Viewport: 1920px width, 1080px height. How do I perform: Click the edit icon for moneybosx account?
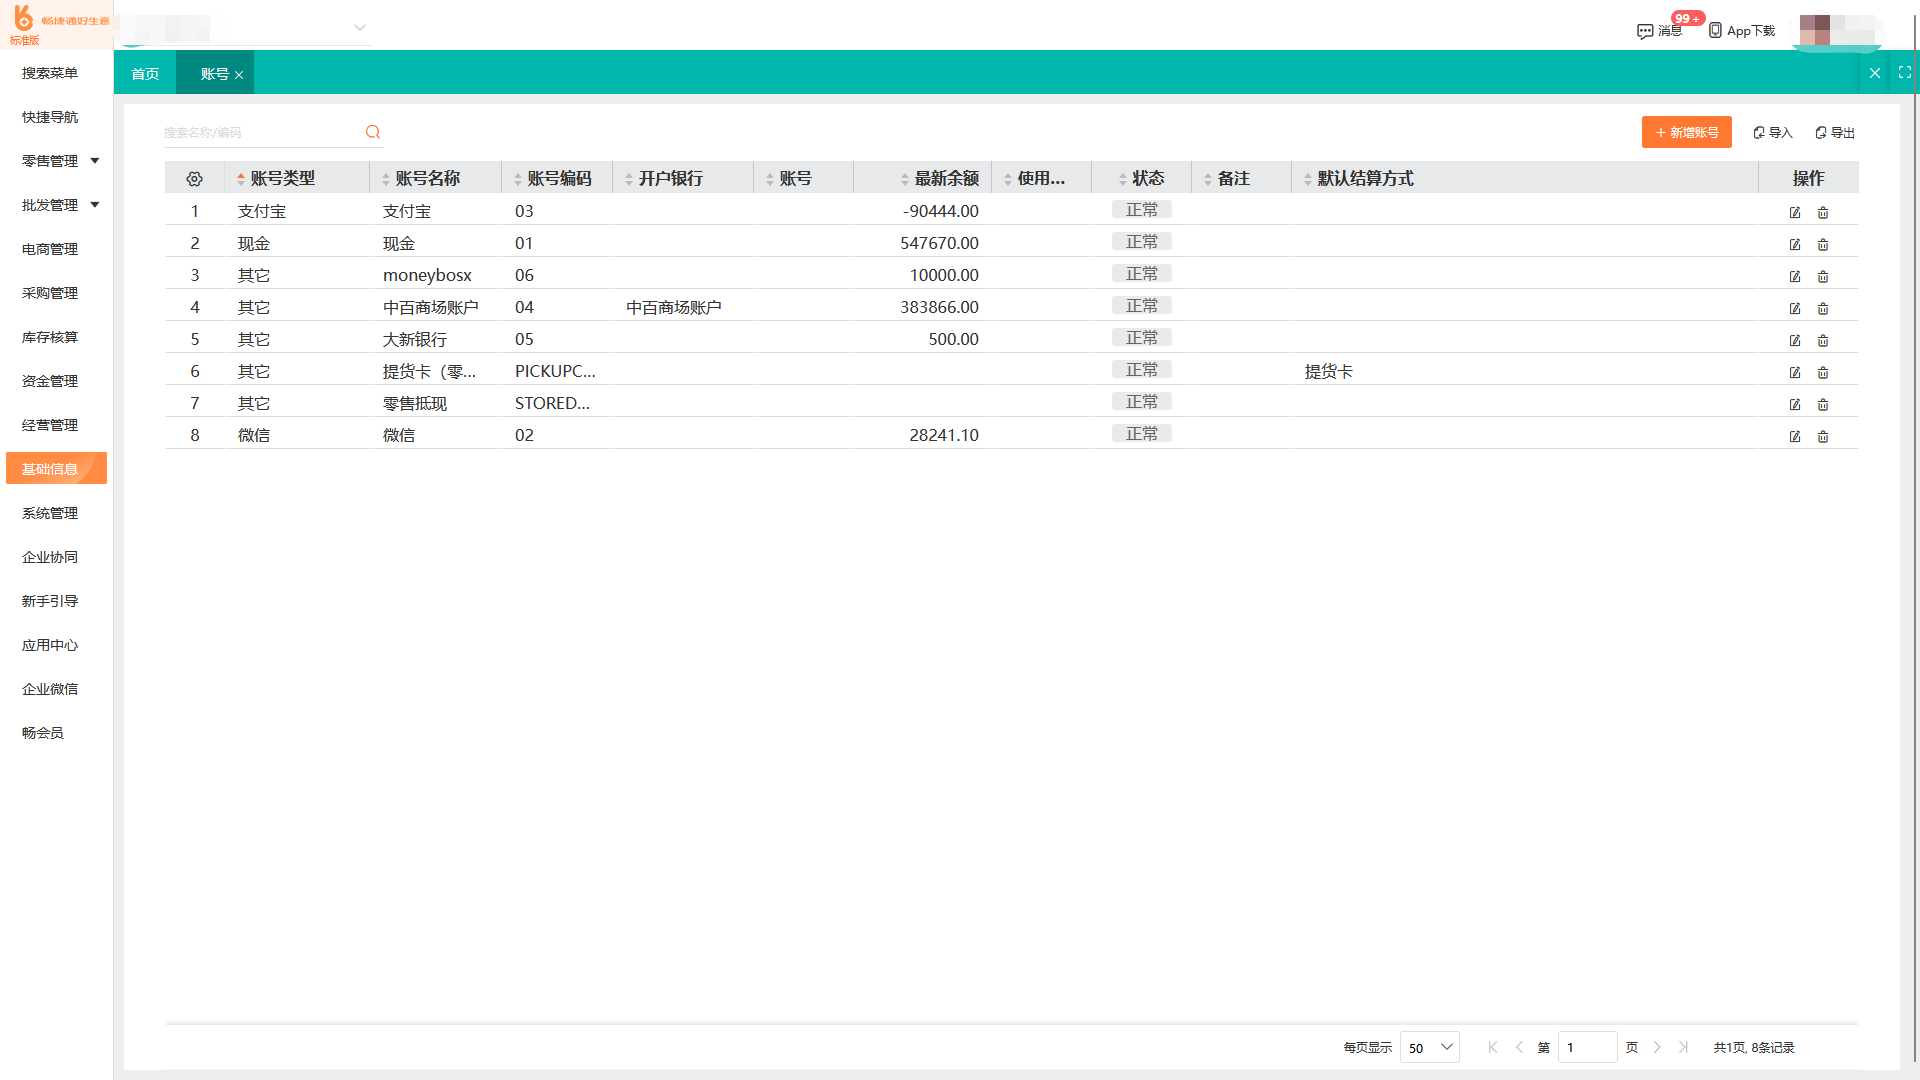tap(1795, 274)
